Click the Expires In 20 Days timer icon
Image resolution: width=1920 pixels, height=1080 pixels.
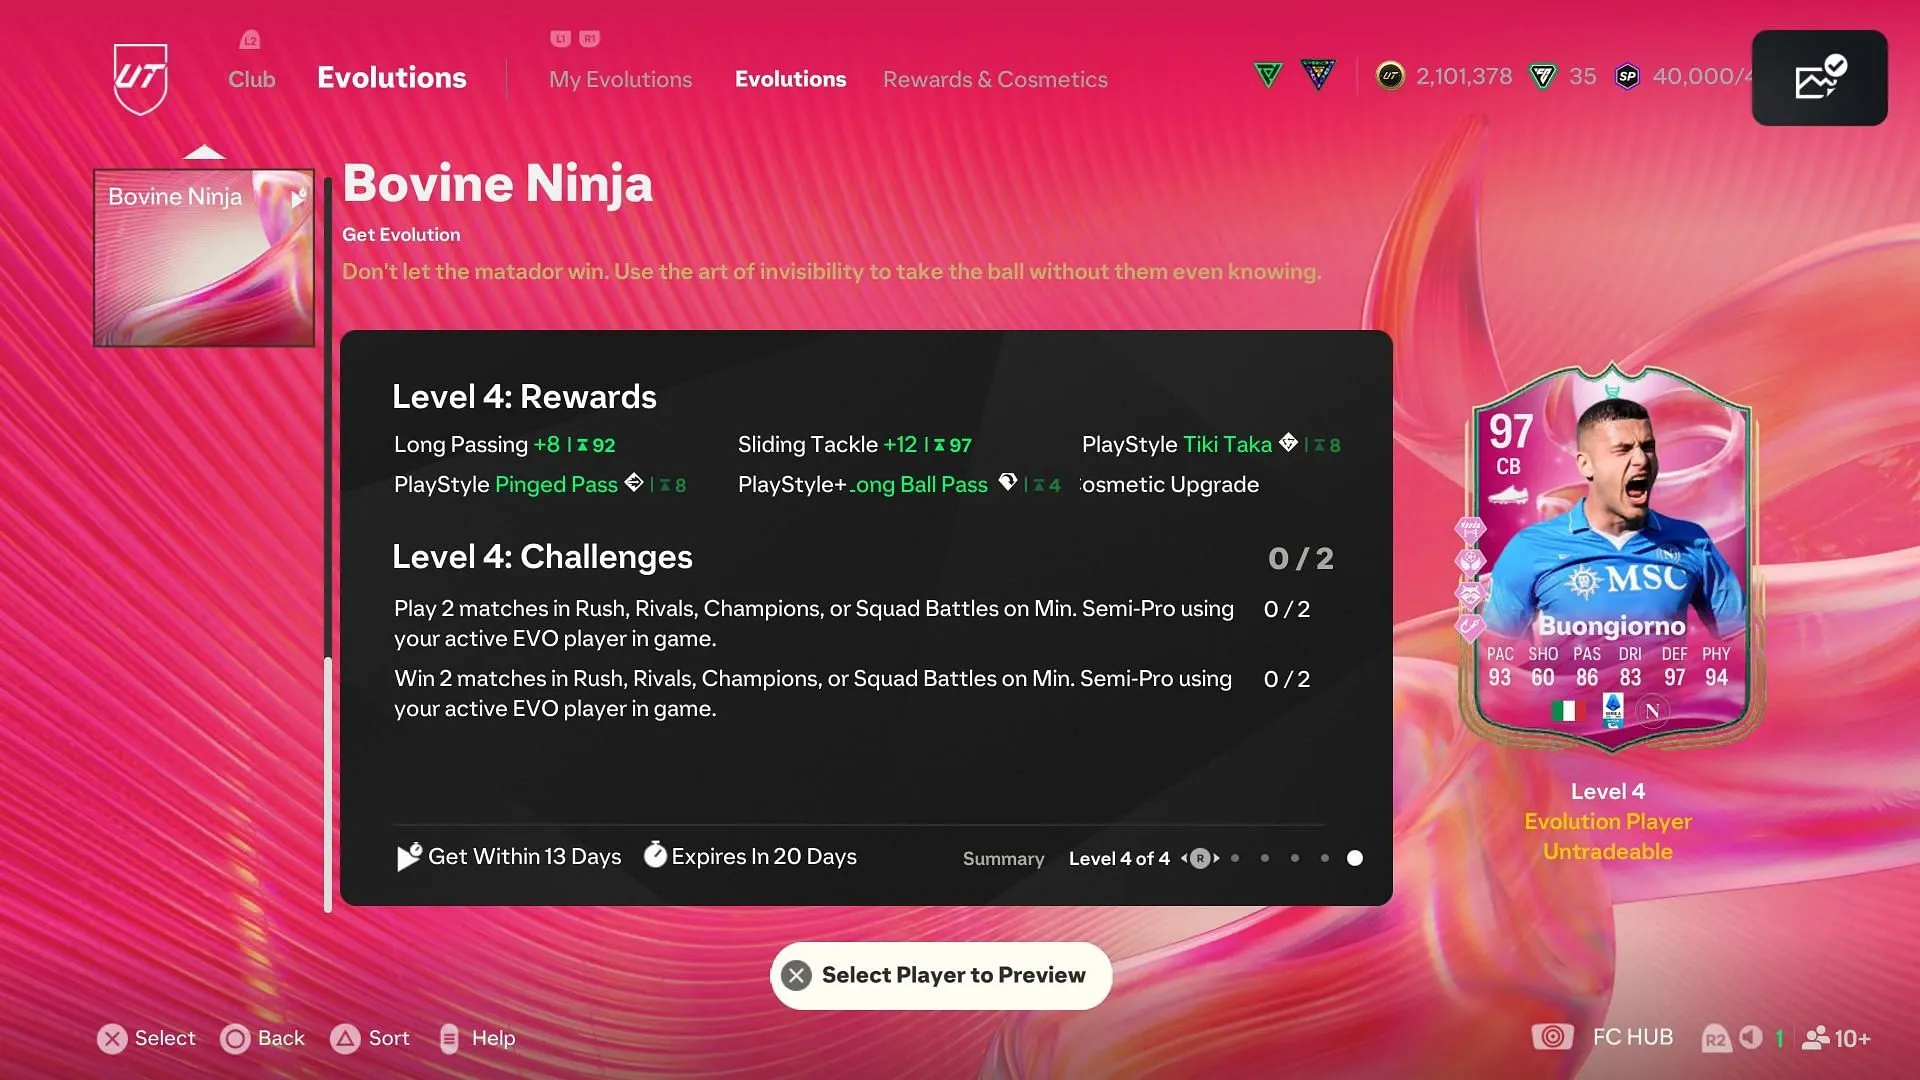point(655,855)
